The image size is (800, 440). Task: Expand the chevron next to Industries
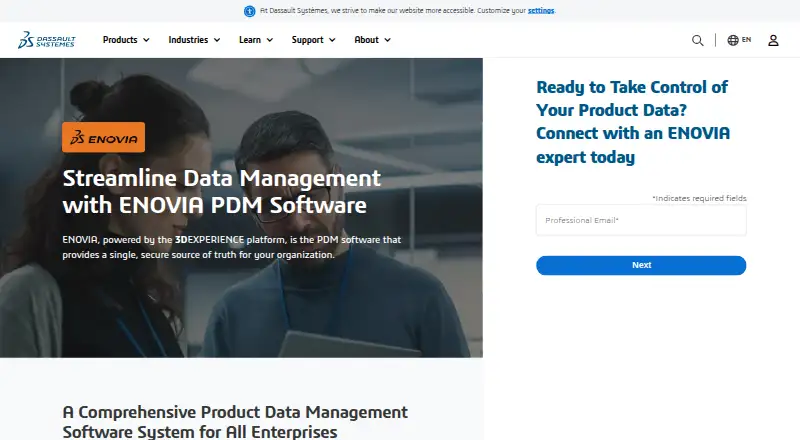pos(217,40)
